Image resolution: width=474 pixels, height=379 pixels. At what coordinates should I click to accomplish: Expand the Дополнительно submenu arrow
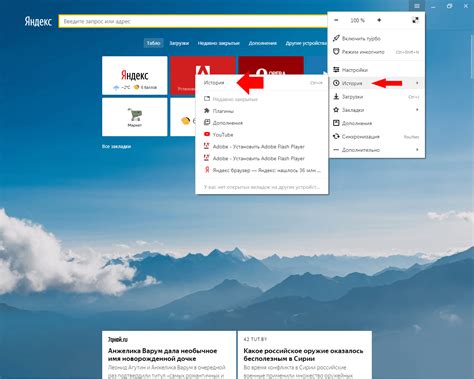coord(417,150)
